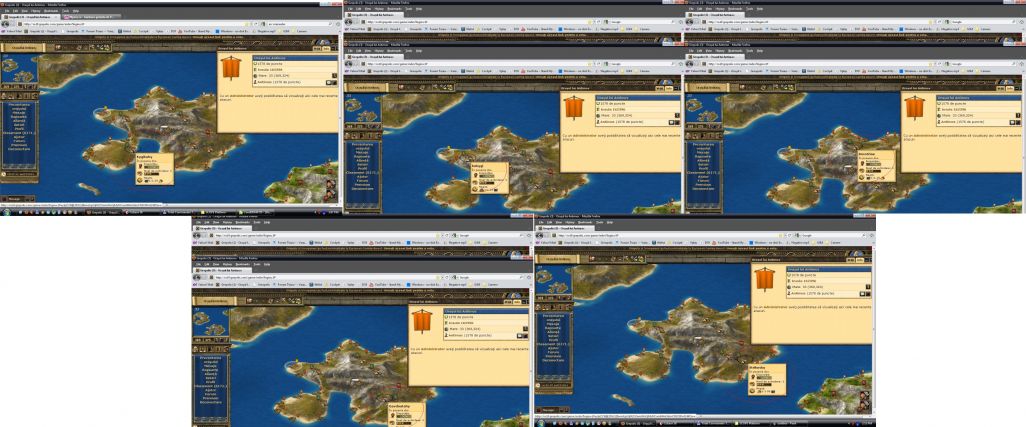
Task: Click the message icon beside Antimov in the top-left window
Action: (x=326, y=84)
